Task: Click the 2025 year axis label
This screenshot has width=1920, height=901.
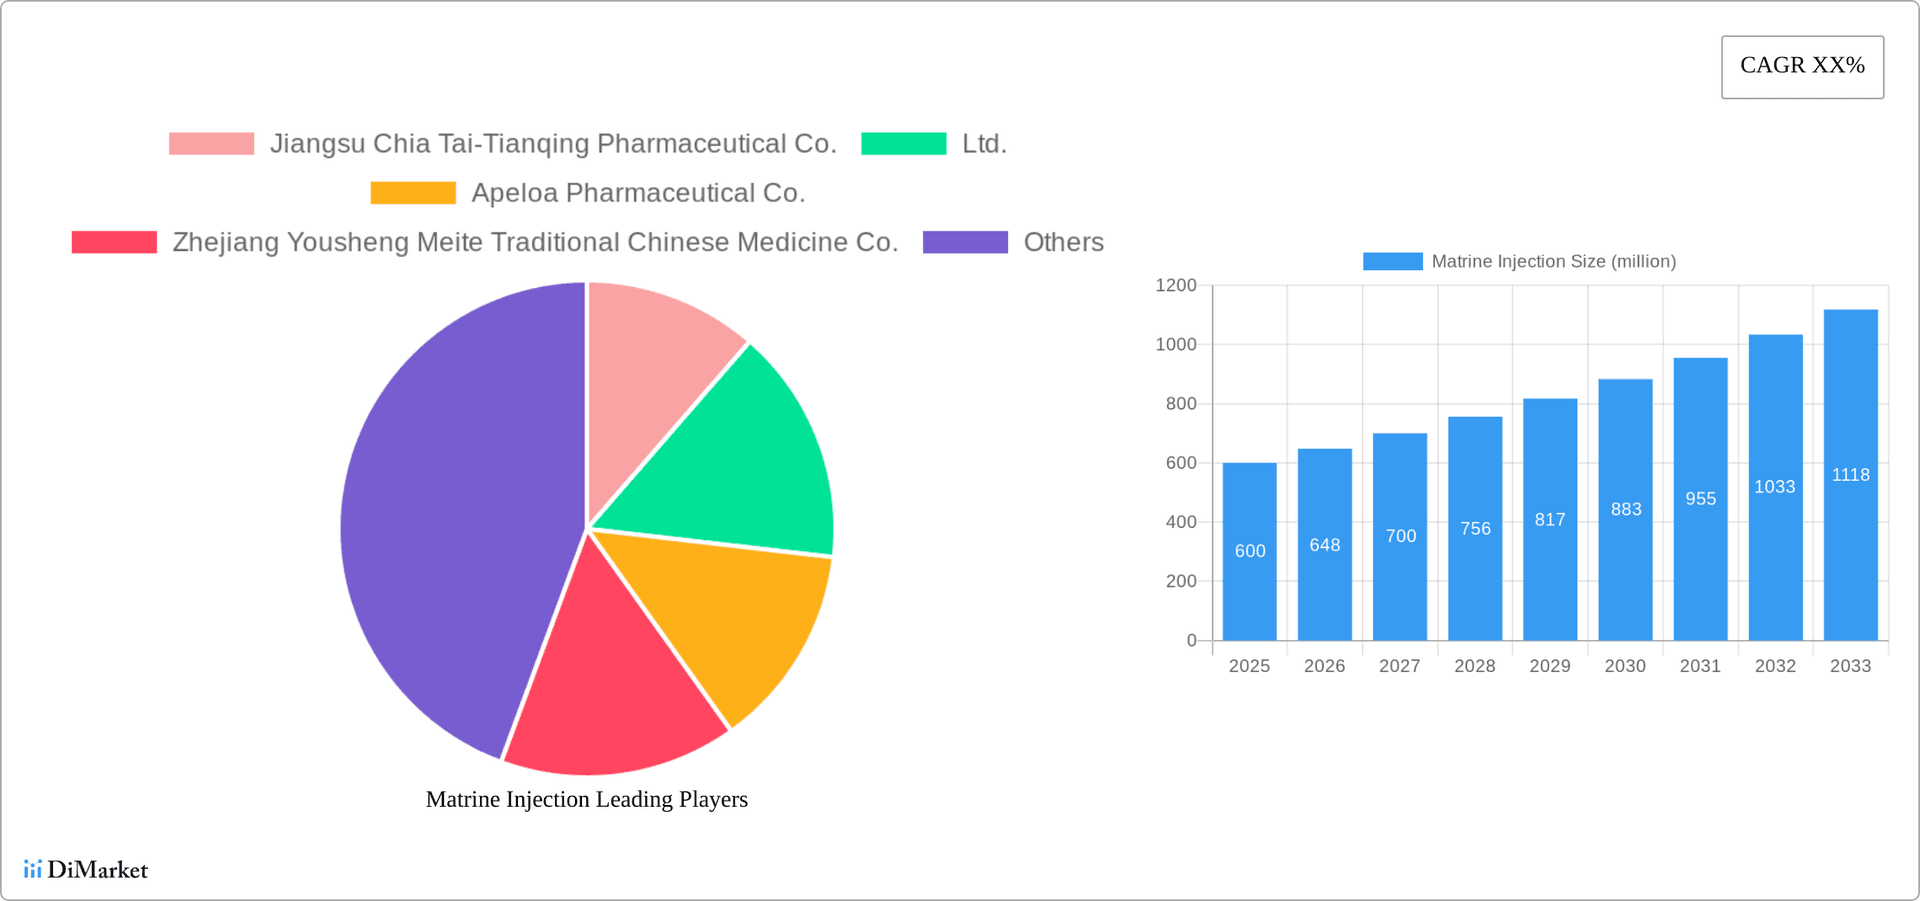Action: point(1249,665)
